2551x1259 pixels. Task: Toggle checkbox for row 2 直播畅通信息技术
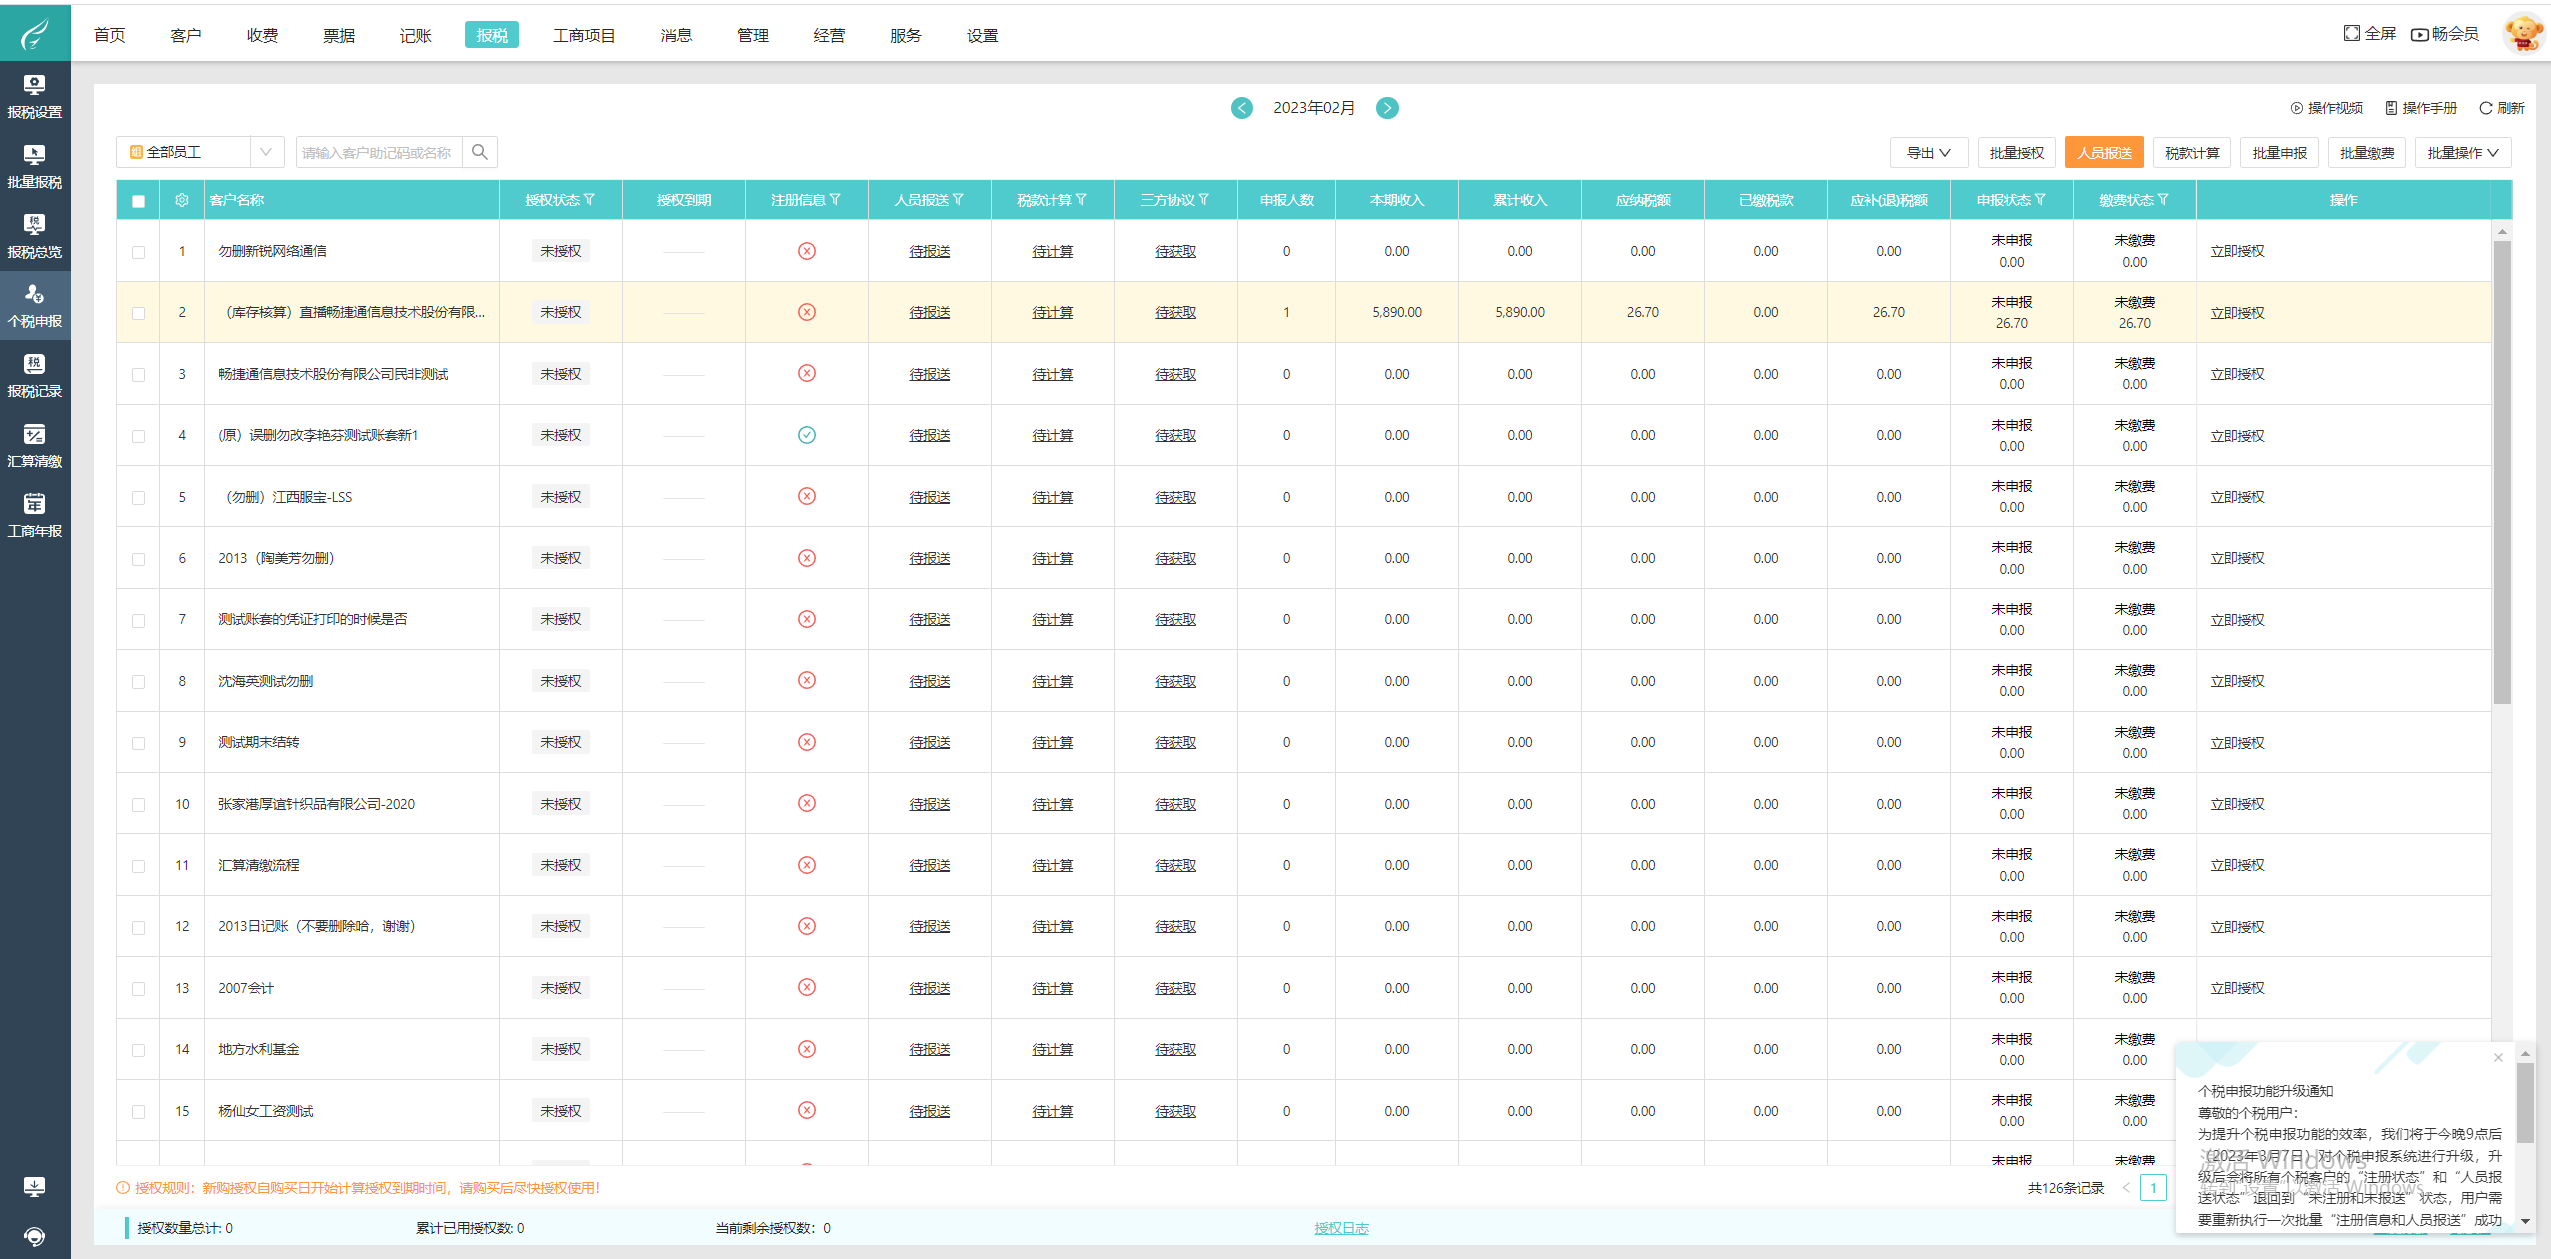point(138,312)
